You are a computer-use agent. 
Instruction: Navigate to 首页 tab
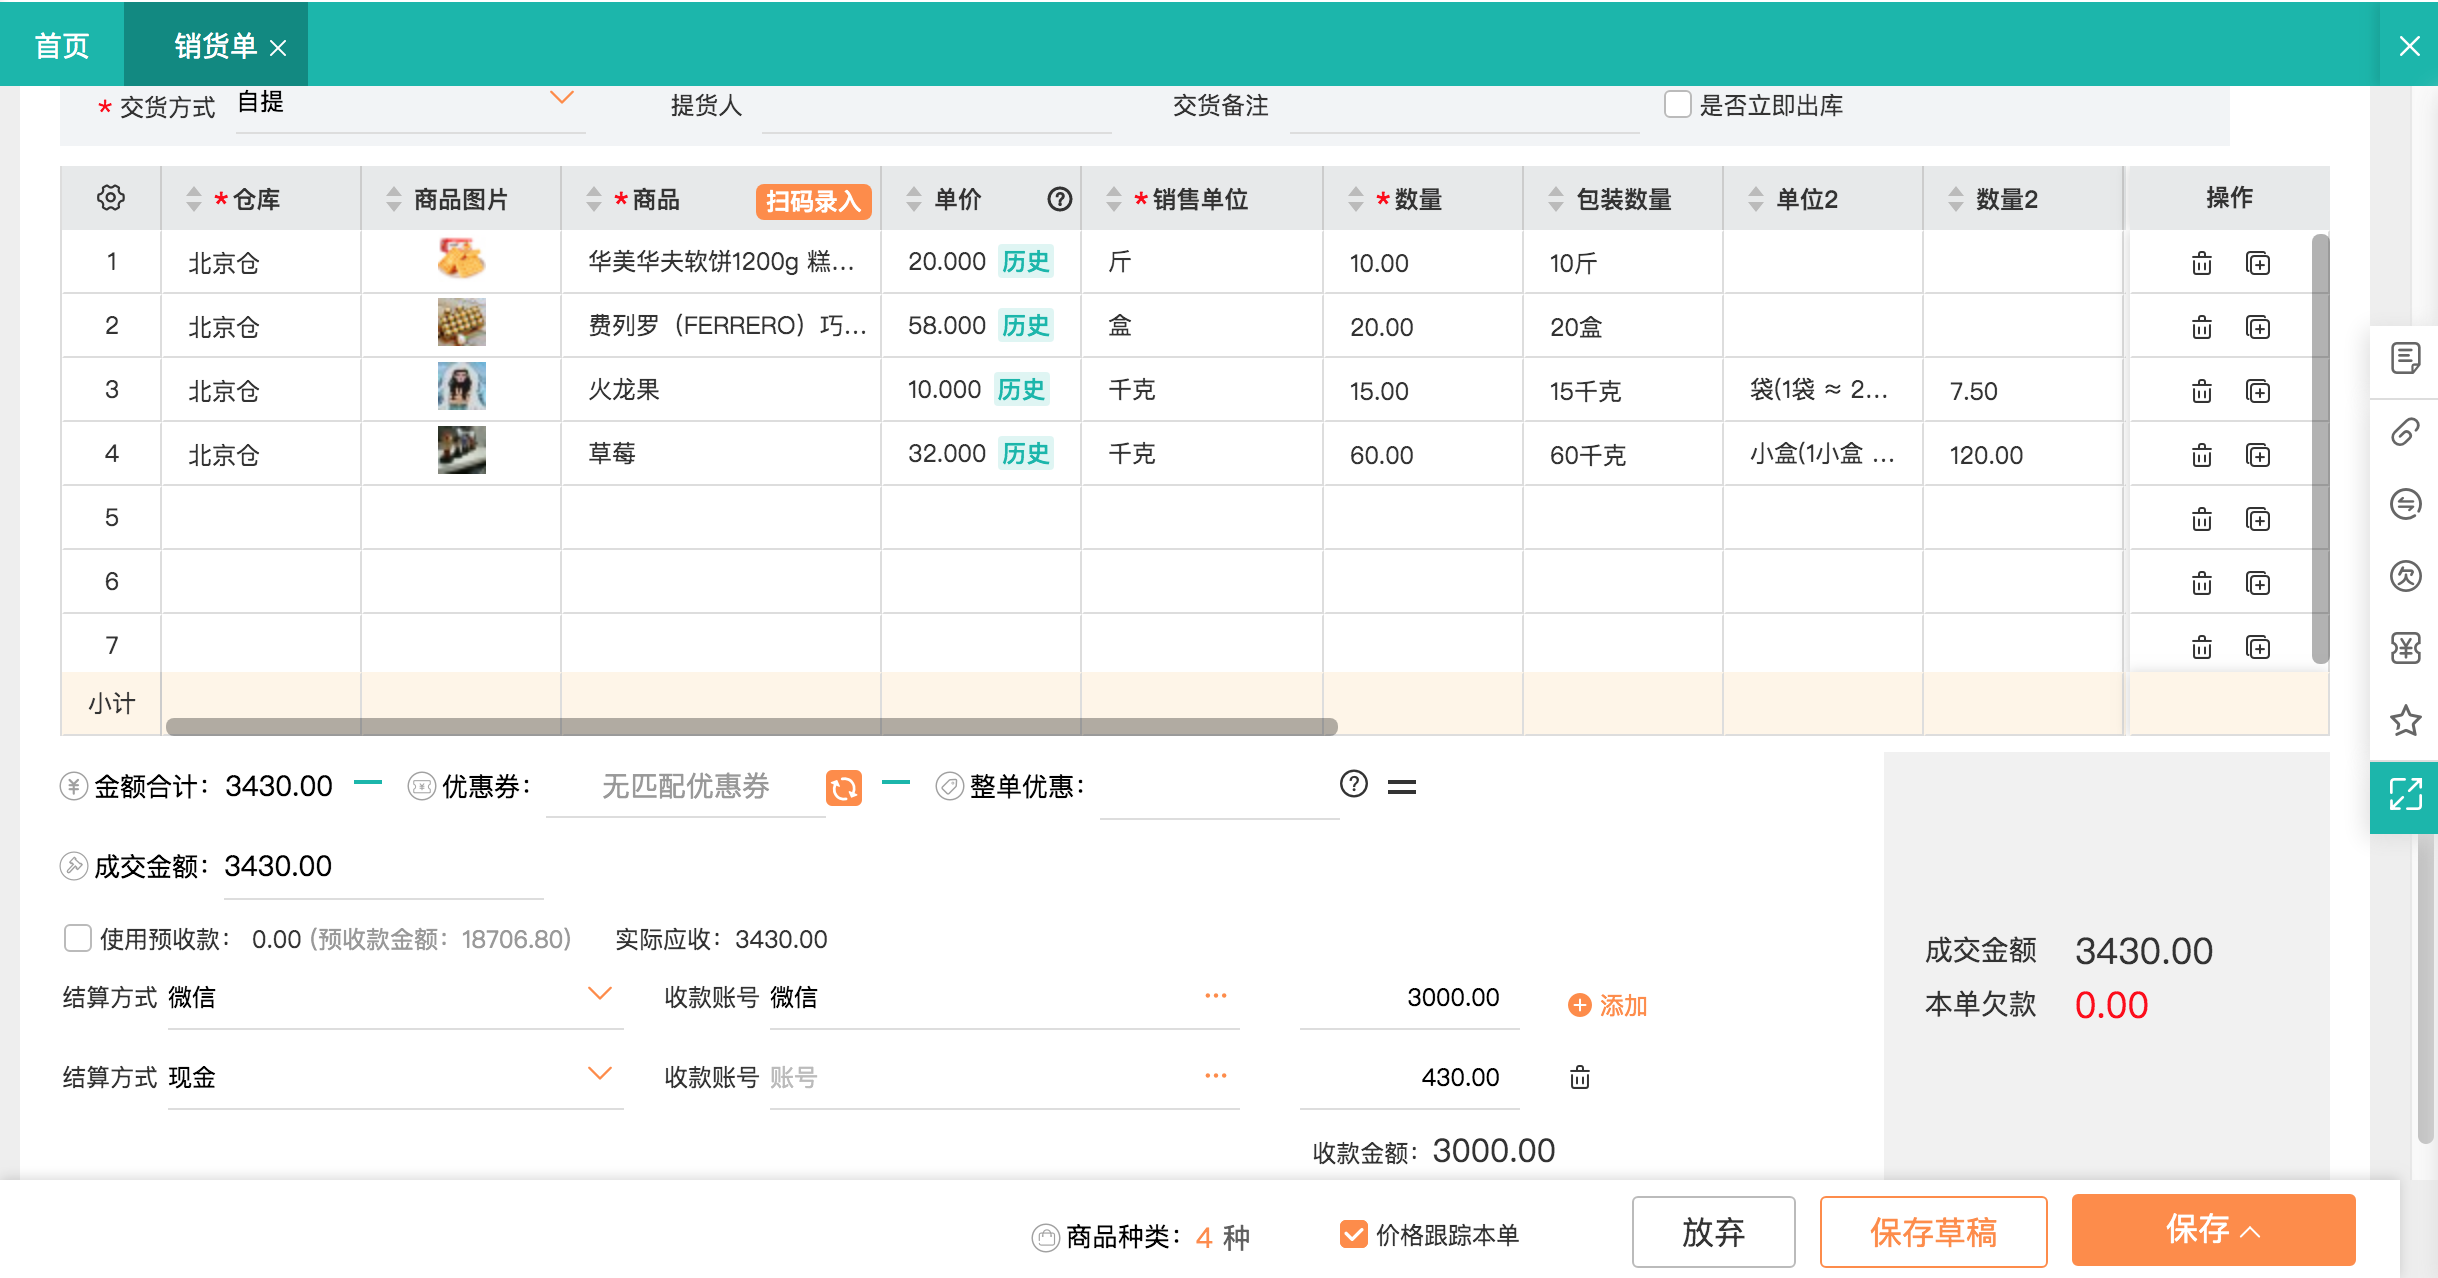point(64,45)
